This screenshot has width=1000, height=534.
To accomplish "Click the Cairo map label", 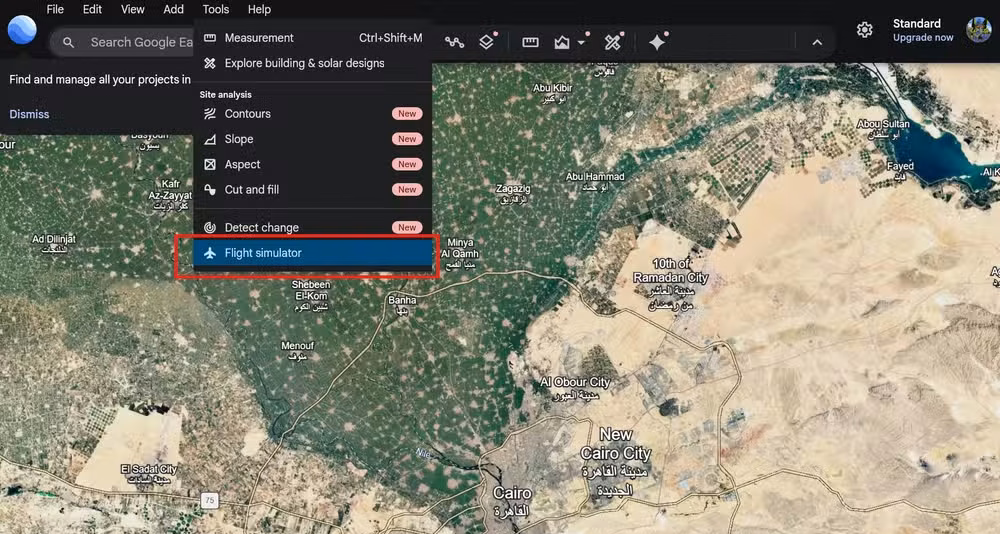I will (512, 502).
